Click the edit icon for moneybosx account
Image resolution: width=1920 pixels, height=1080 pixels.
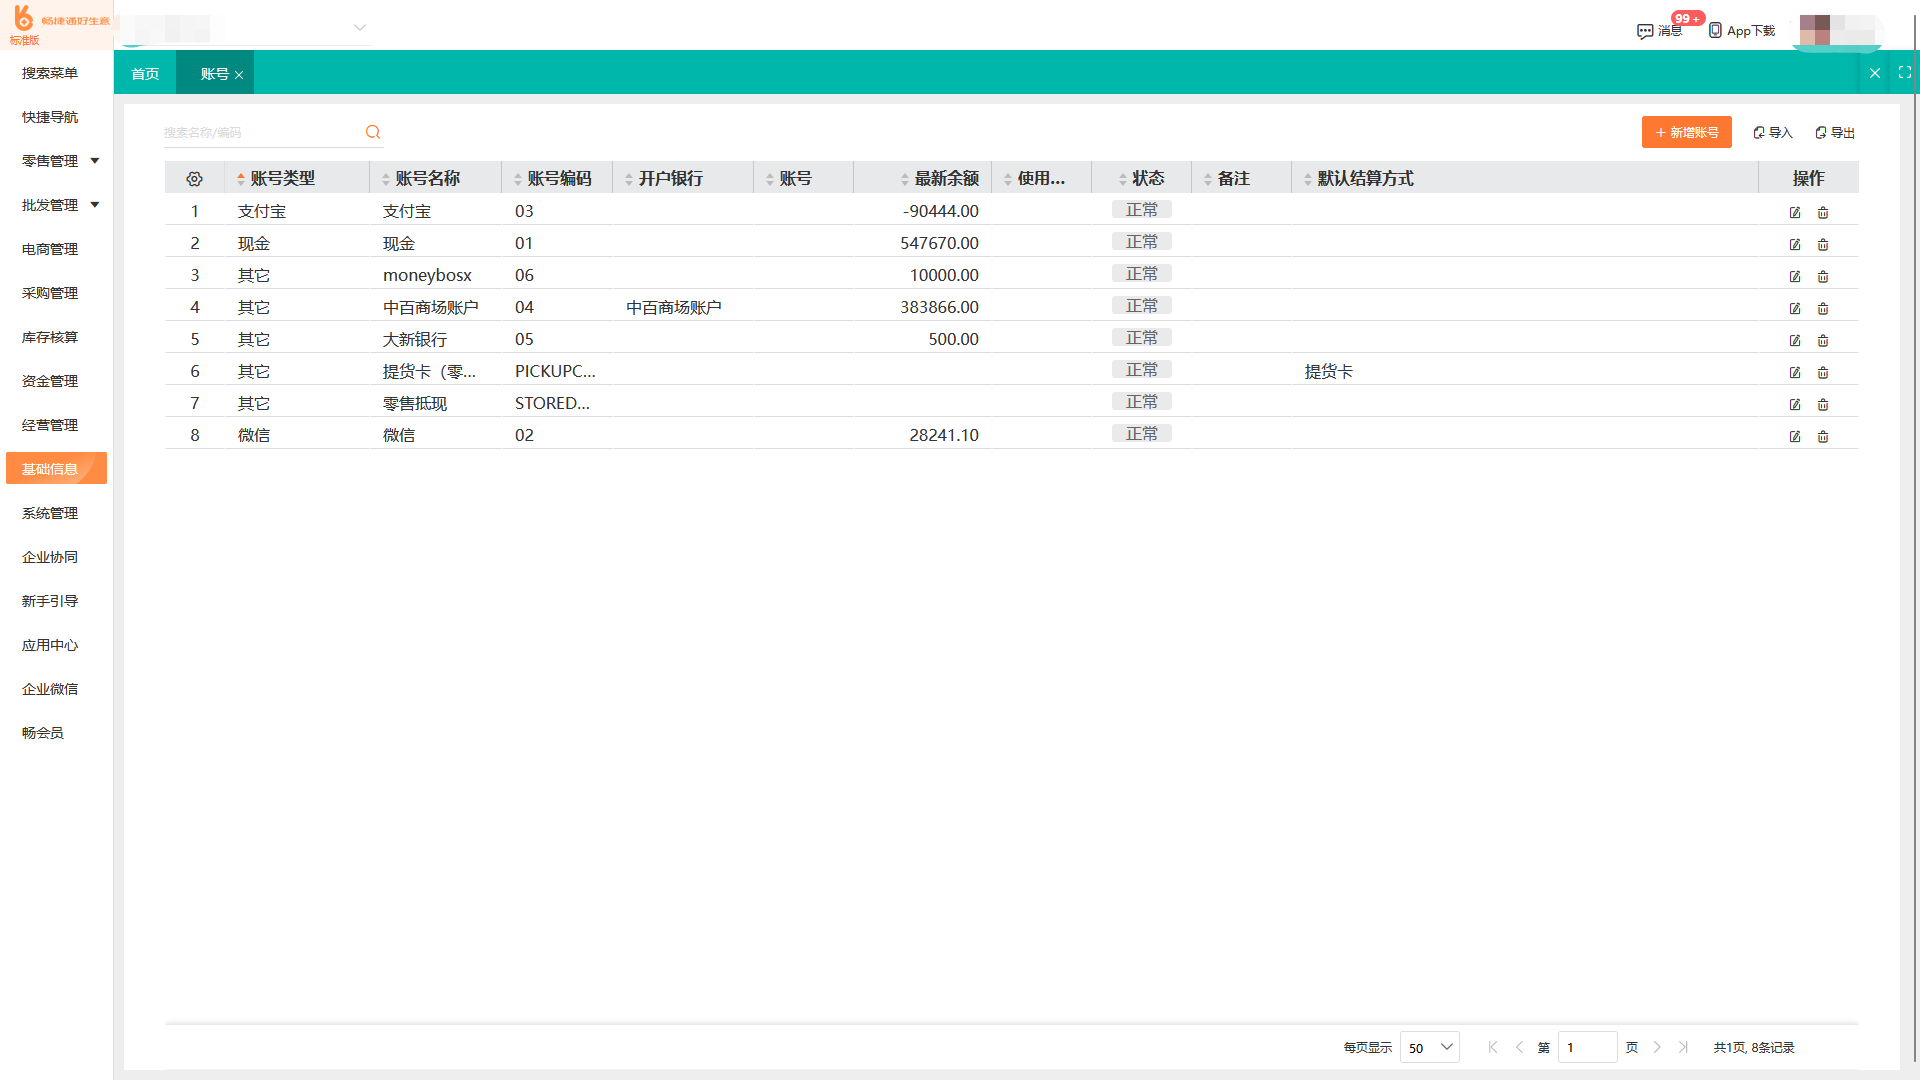[1795, 274]
